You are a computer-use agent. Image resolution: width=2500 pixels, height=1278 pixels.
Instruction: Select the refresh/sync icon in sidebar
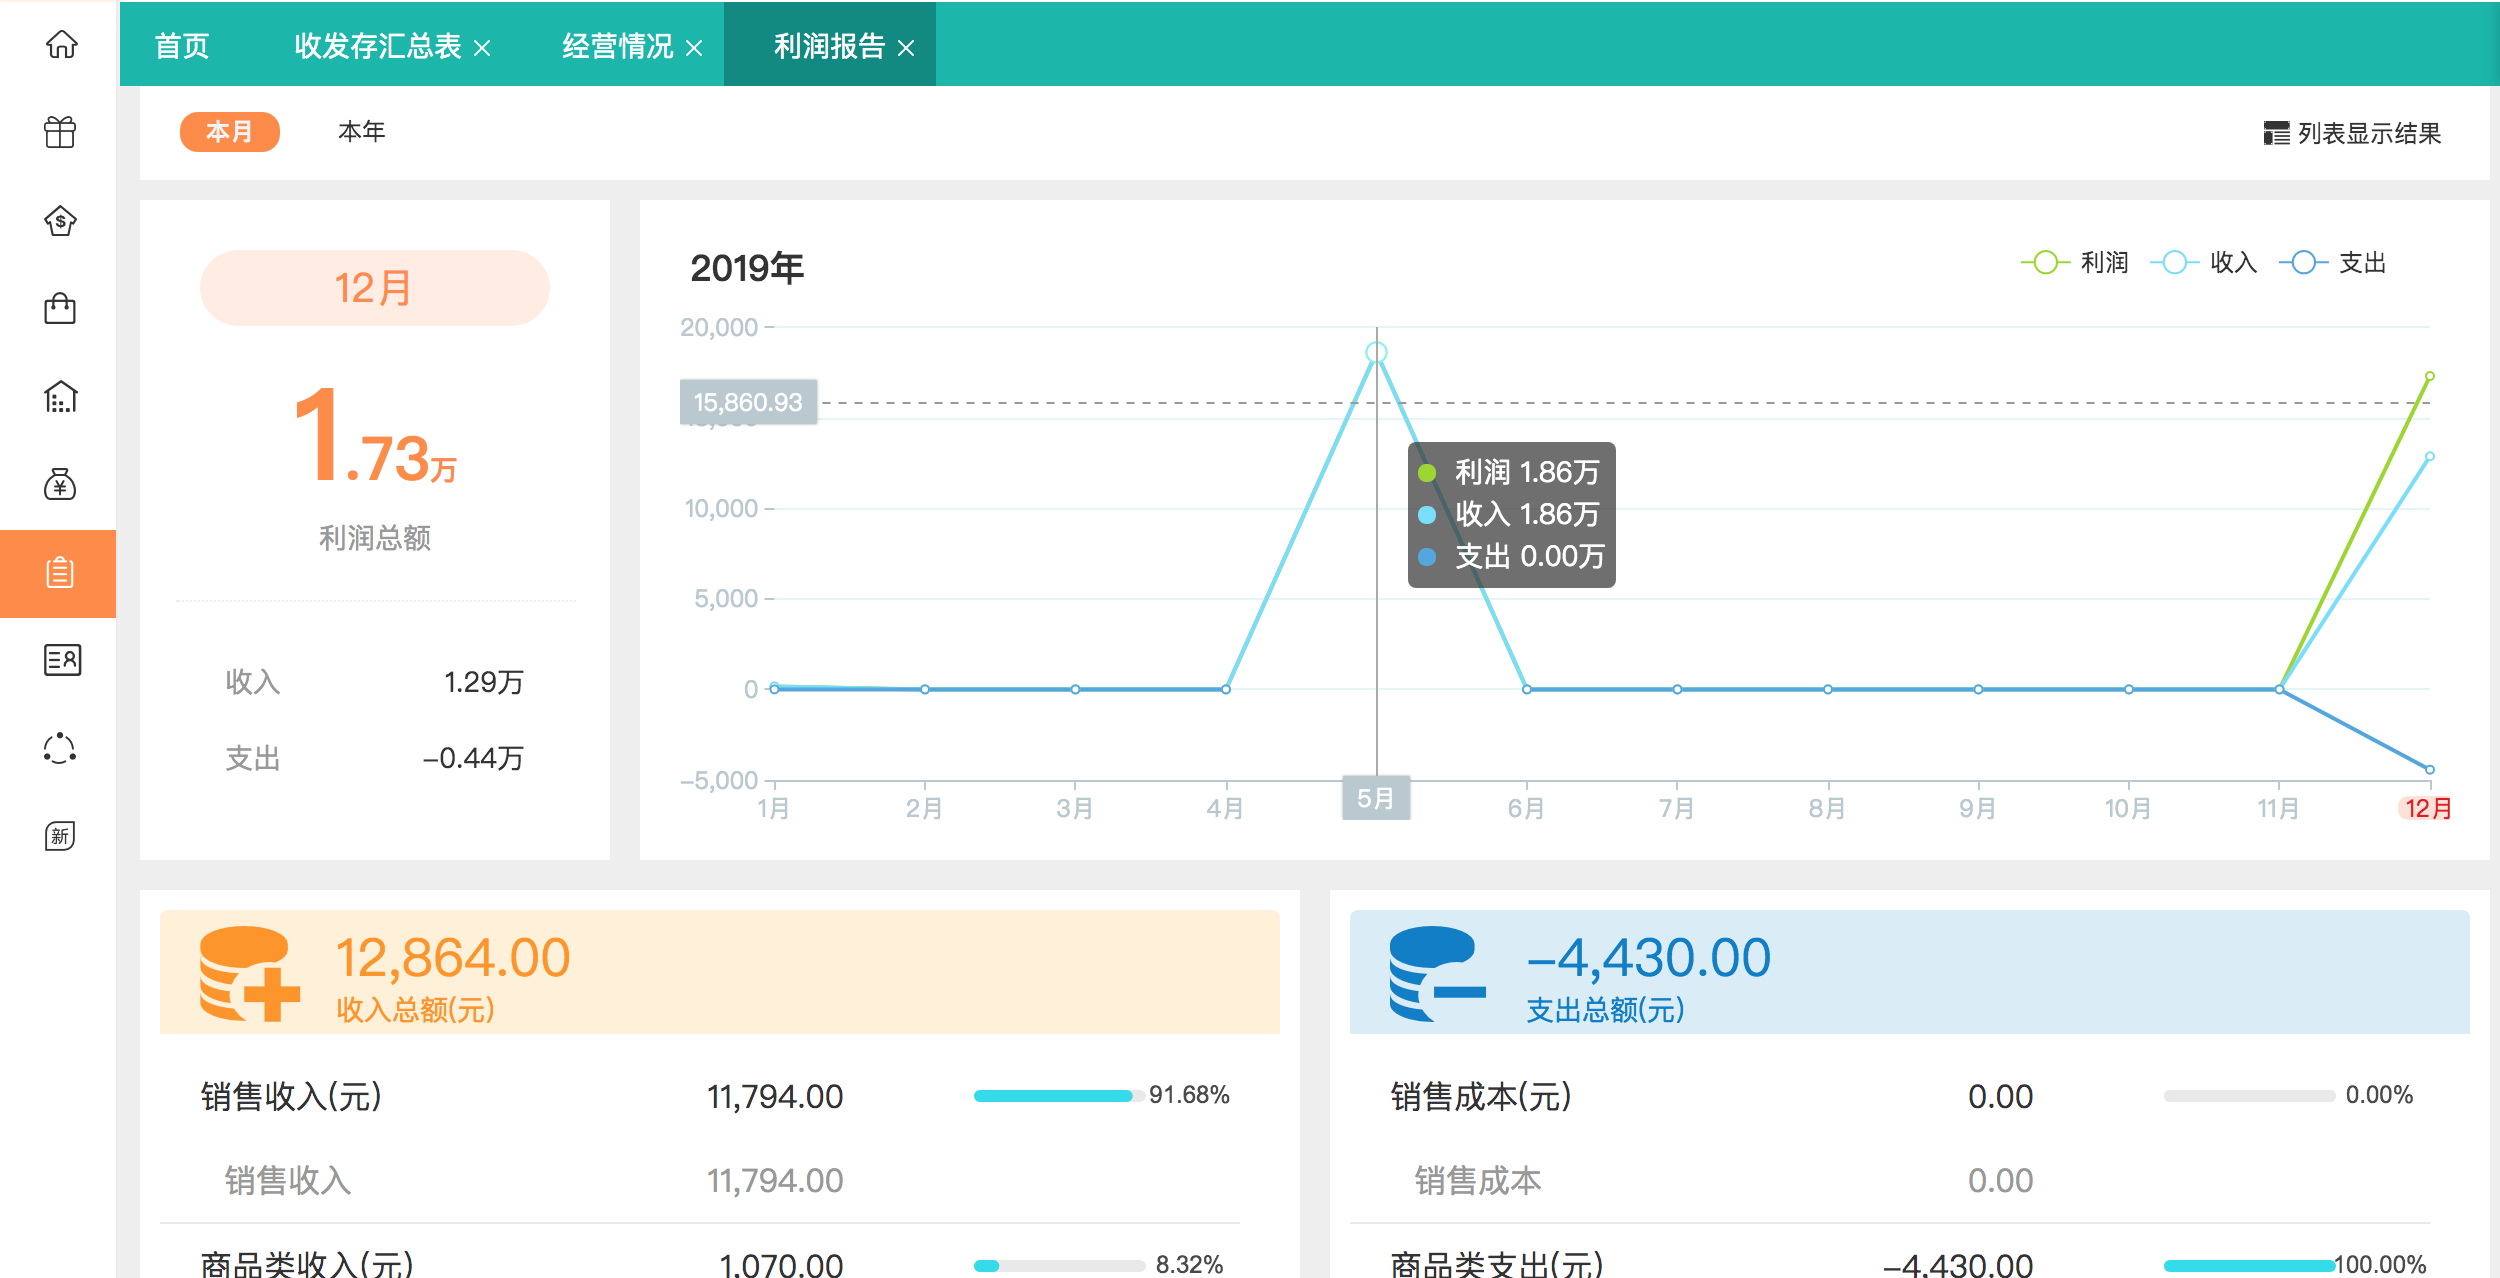click(62, 747)
